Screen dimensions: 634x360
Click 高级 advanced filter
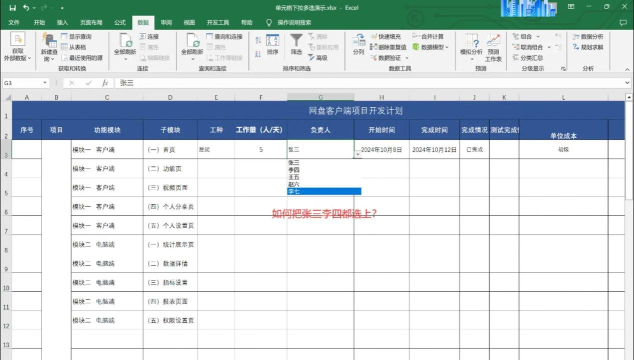coord(318,58)
